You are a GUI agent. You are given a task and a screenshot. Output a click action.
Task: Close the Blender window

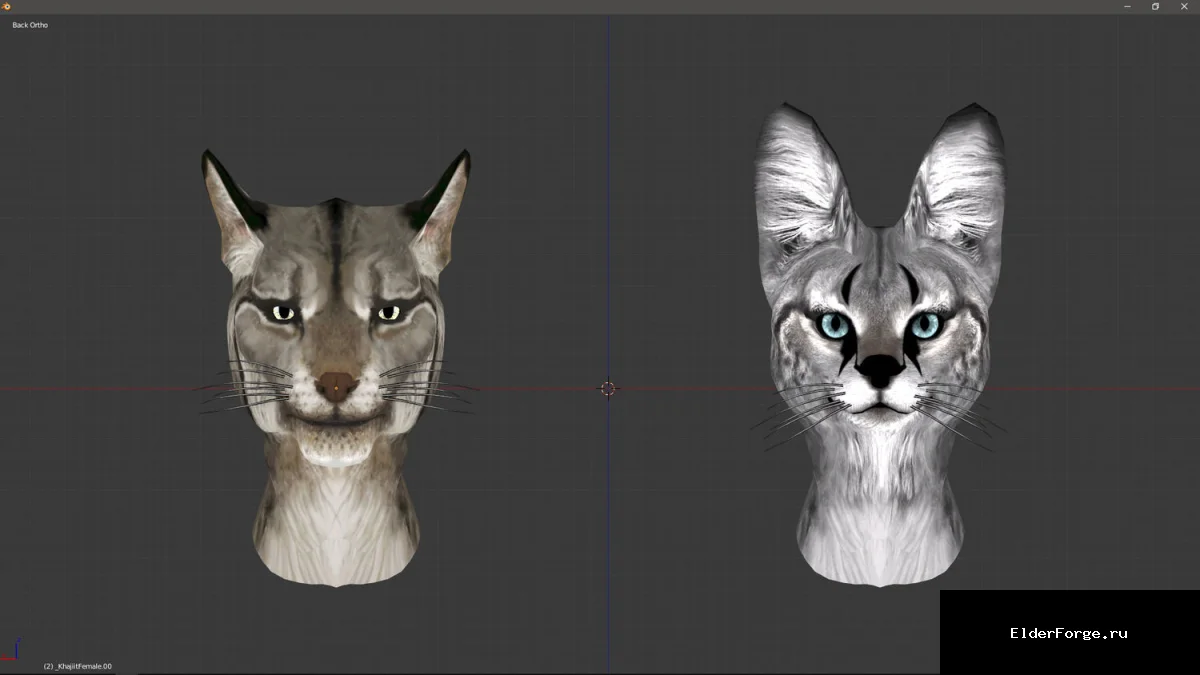(x=1186, y=6)
